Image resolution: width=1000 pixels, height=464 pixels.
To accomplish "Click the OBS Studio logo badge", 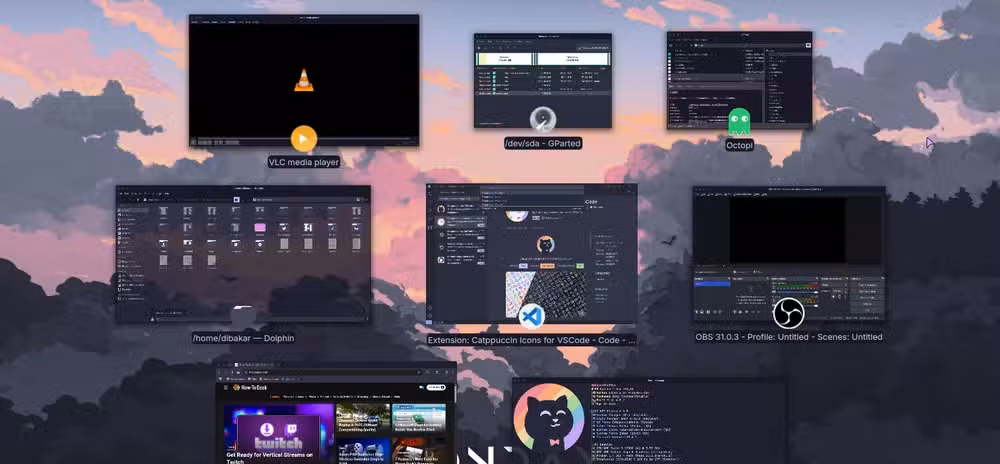I will [x=788, y=313].
